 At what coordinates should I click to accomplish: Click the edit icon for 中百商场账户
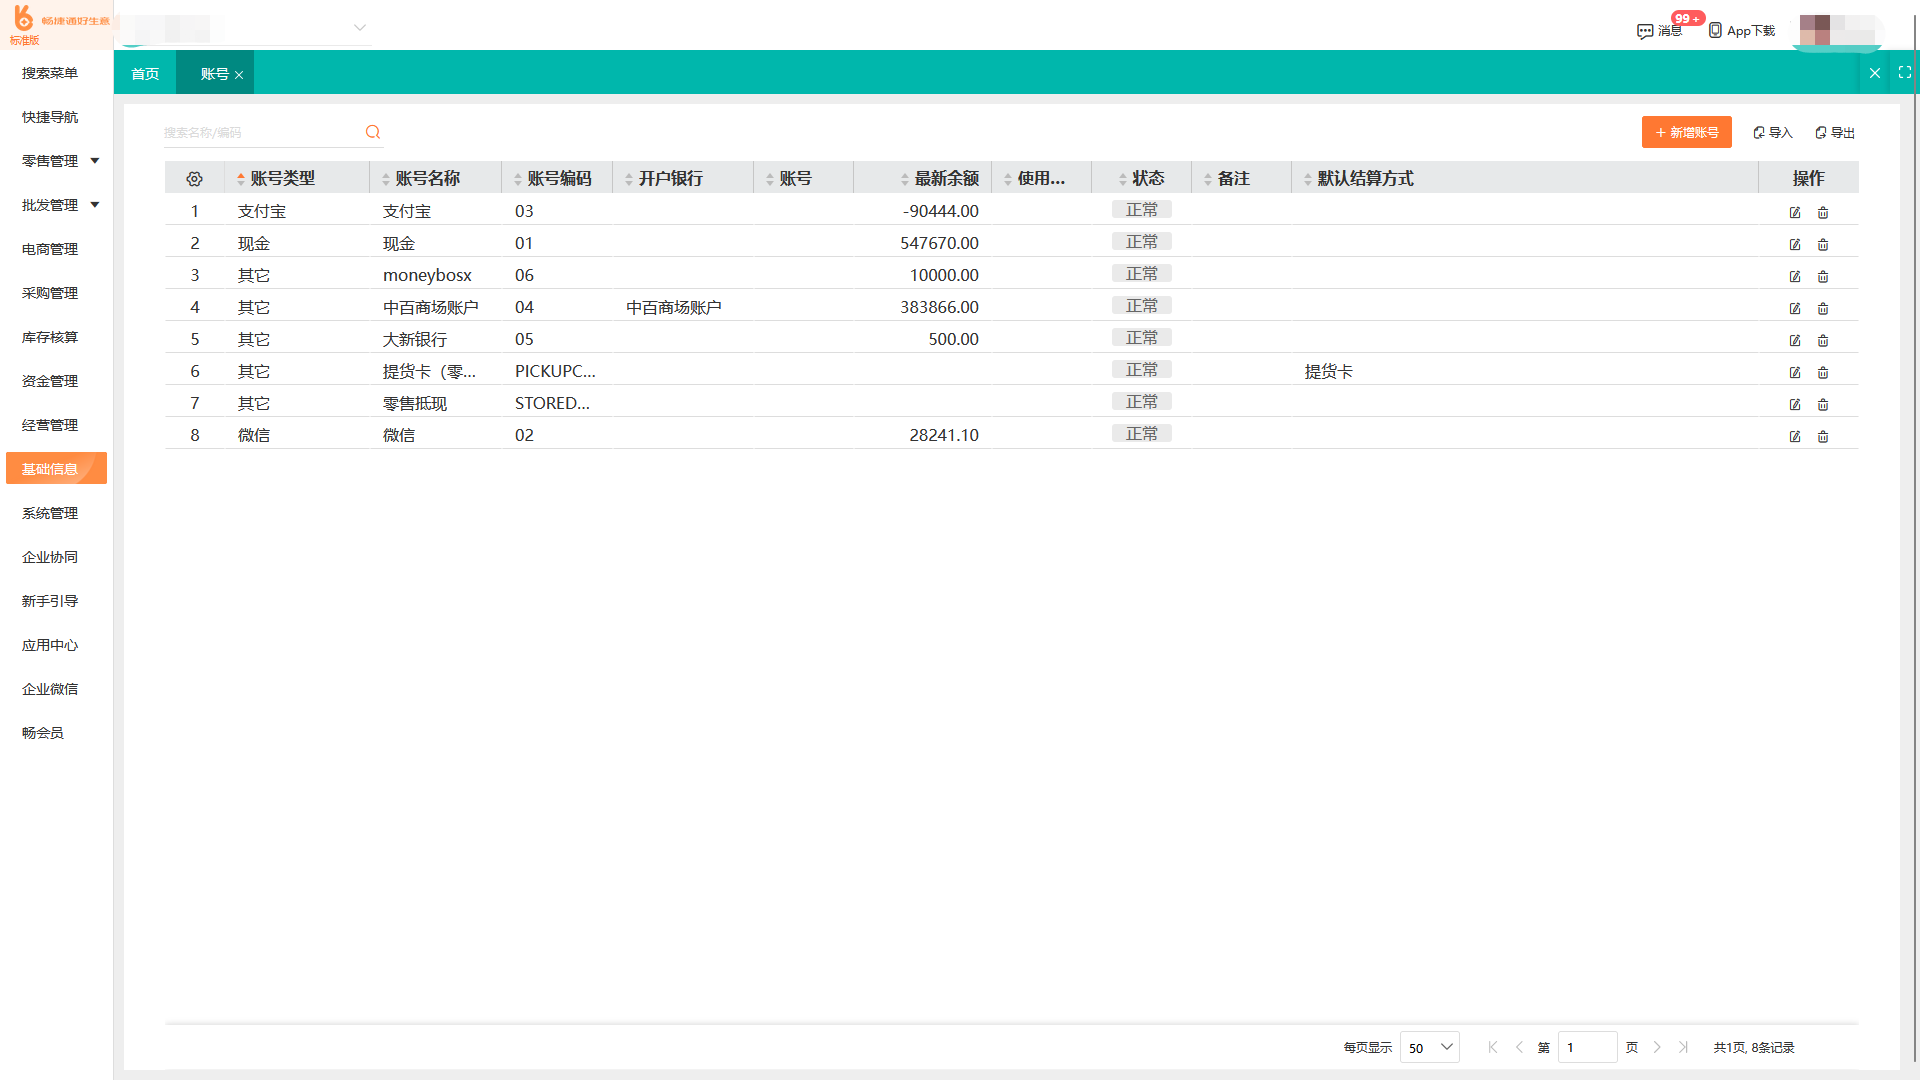1795,306
